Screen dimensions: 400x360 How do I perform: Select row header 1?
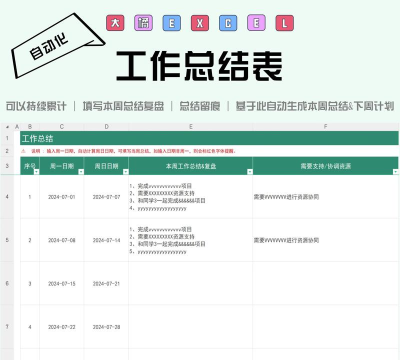(7, 138)
